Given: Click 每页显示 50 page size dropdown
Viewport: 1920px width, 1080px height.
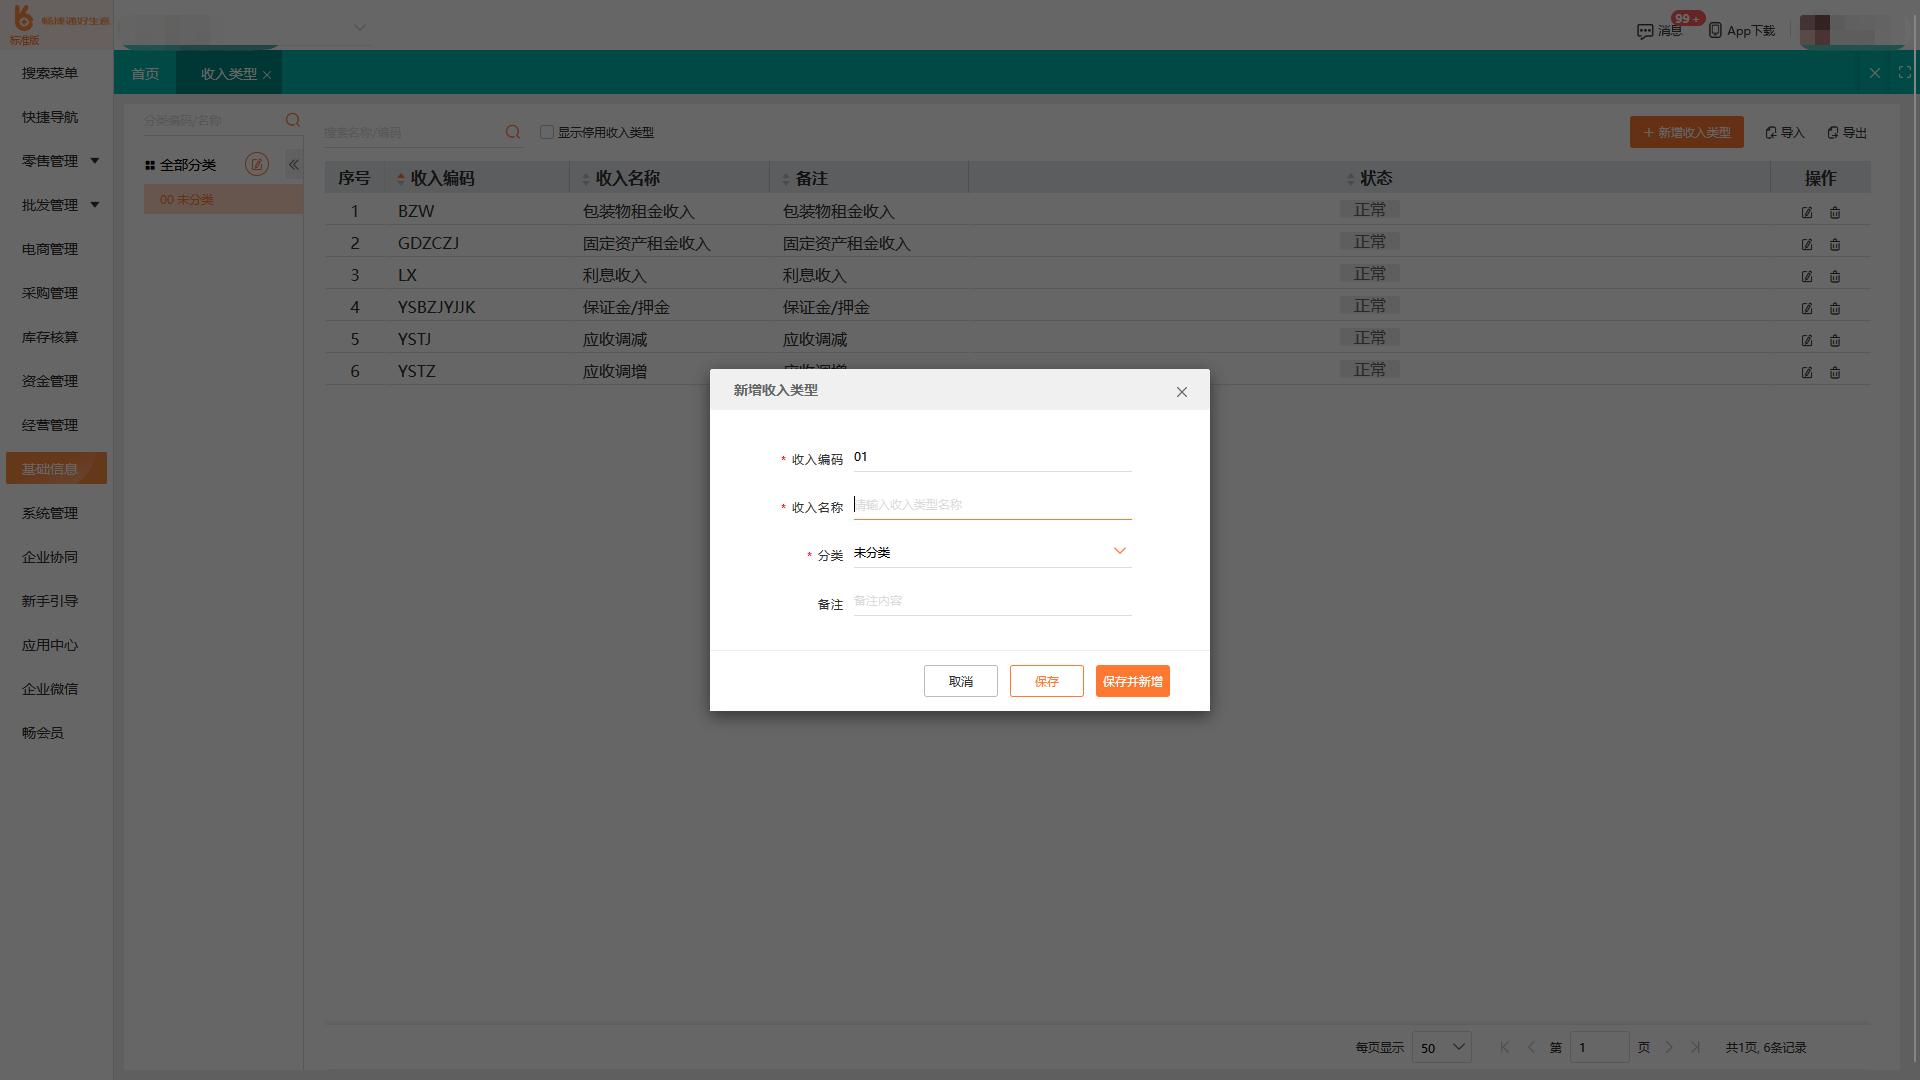Looking at the screenshot, I should 1440,1046.
